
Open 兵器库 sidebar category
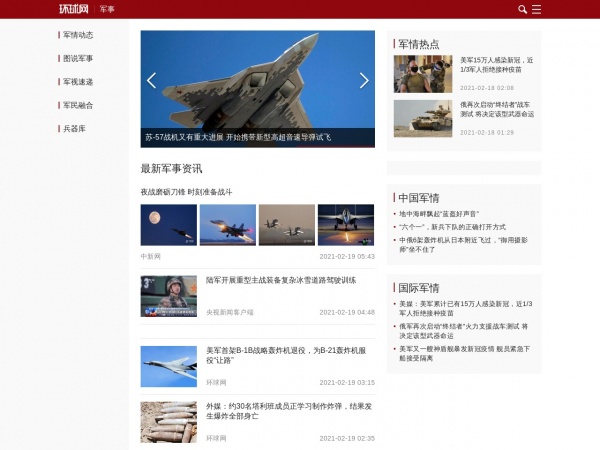(75, 128)
